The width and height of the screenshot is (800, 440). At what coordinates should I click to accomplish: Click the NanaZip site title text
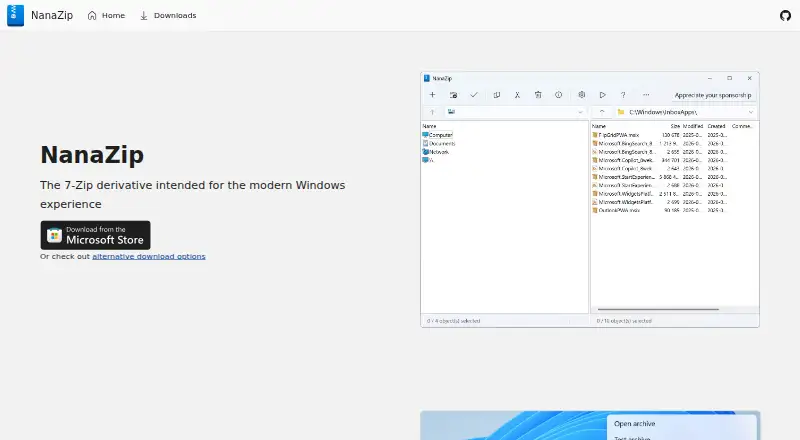[52, 15]
